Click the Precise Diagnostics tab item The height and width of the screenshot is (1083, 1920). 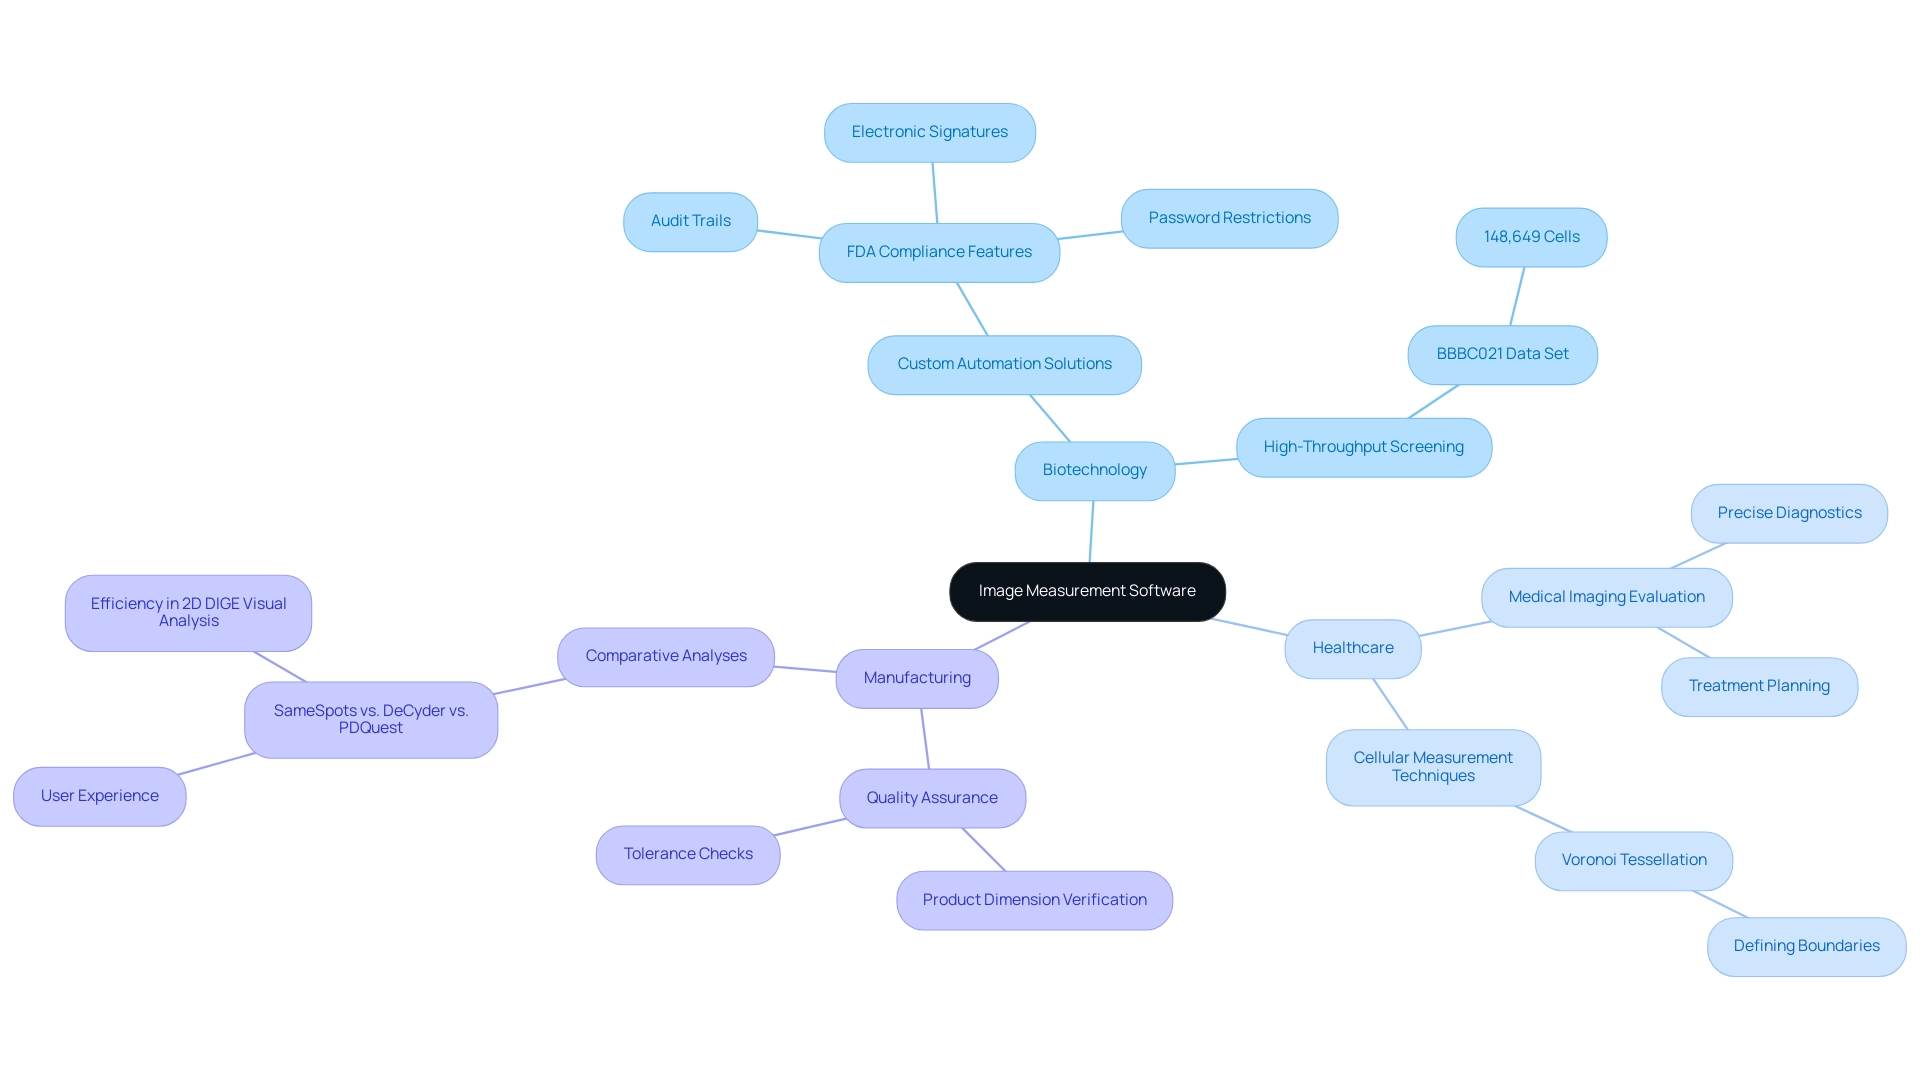coord(1789,513)
